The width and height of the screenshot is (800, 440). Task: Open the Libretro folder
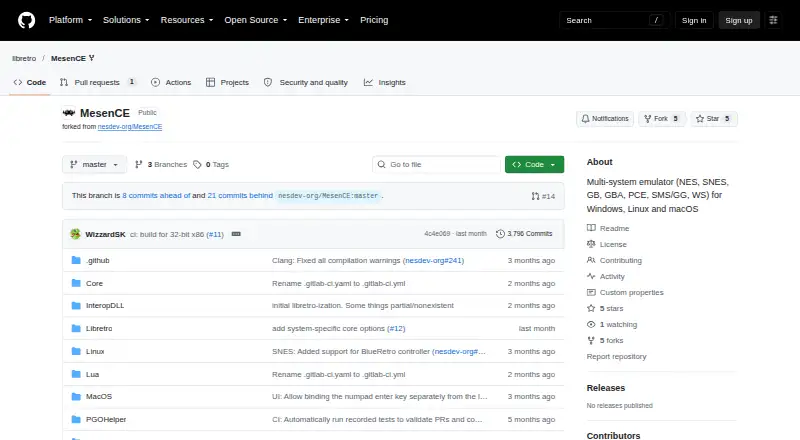click(99, 328)
